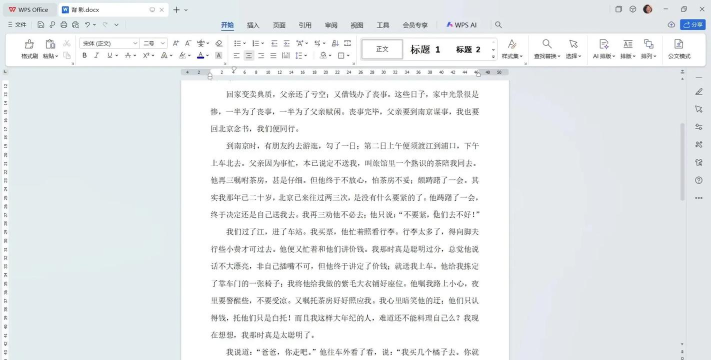Click the Paste (粘贴) clipboard icon
The width and height of the screenshot is (711, 360).
[50, 44]
